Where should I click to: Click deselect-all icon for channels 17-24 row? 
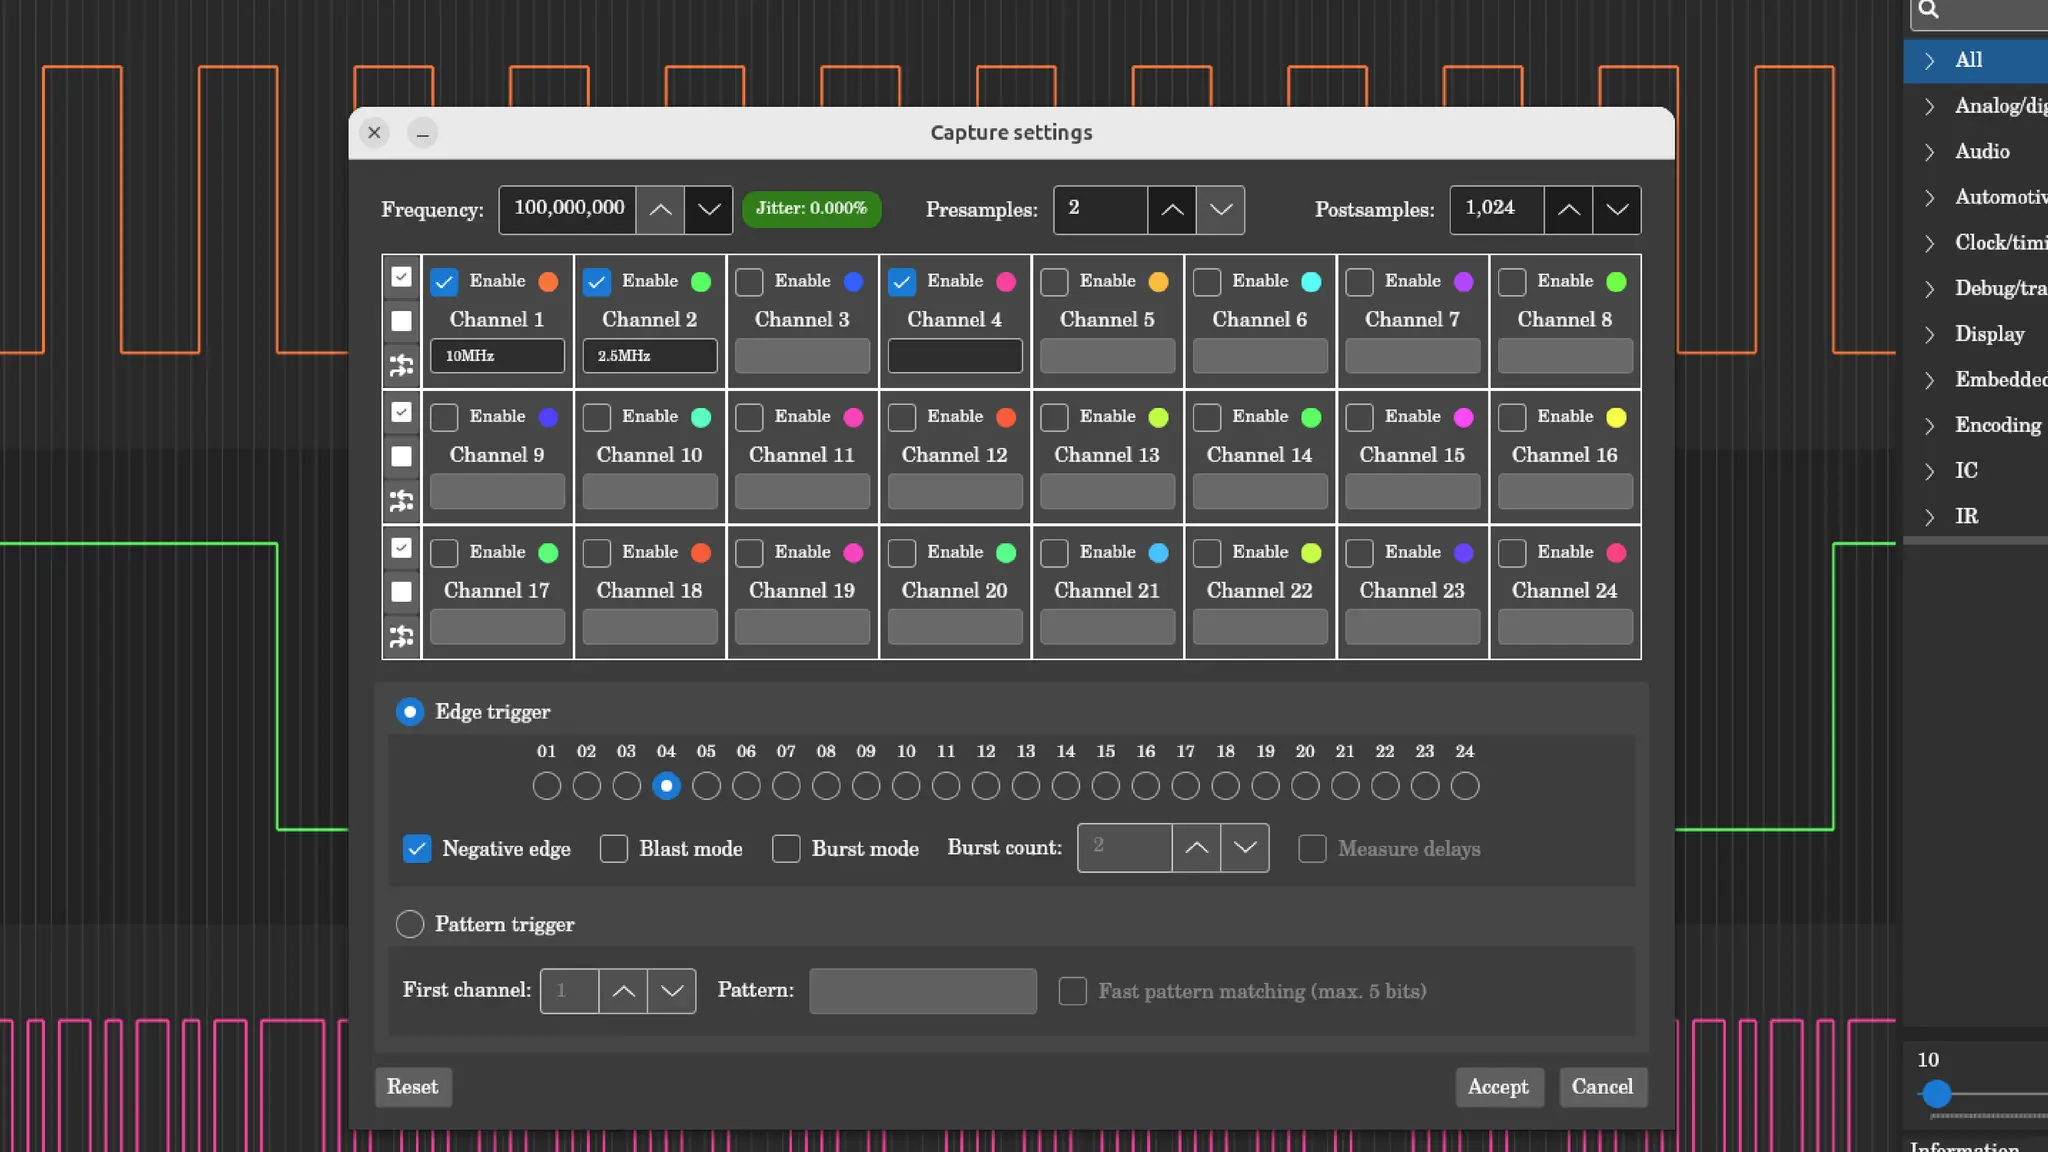[x=401, y=592]
